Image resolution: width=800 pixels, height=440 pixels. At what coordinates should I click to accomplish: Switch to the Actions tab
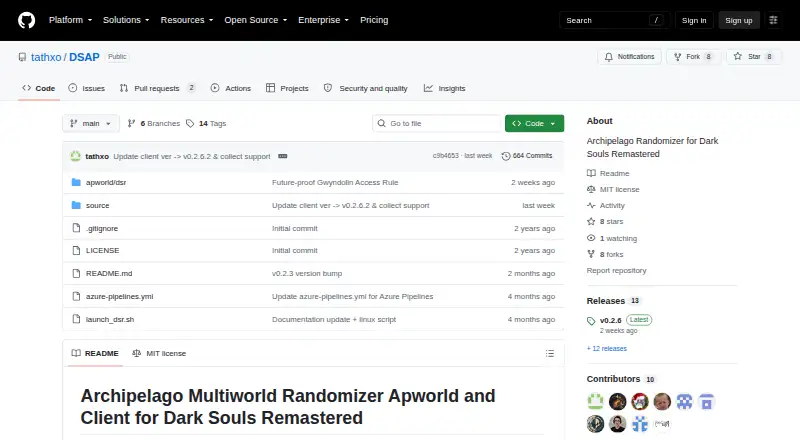coord(231,88)
